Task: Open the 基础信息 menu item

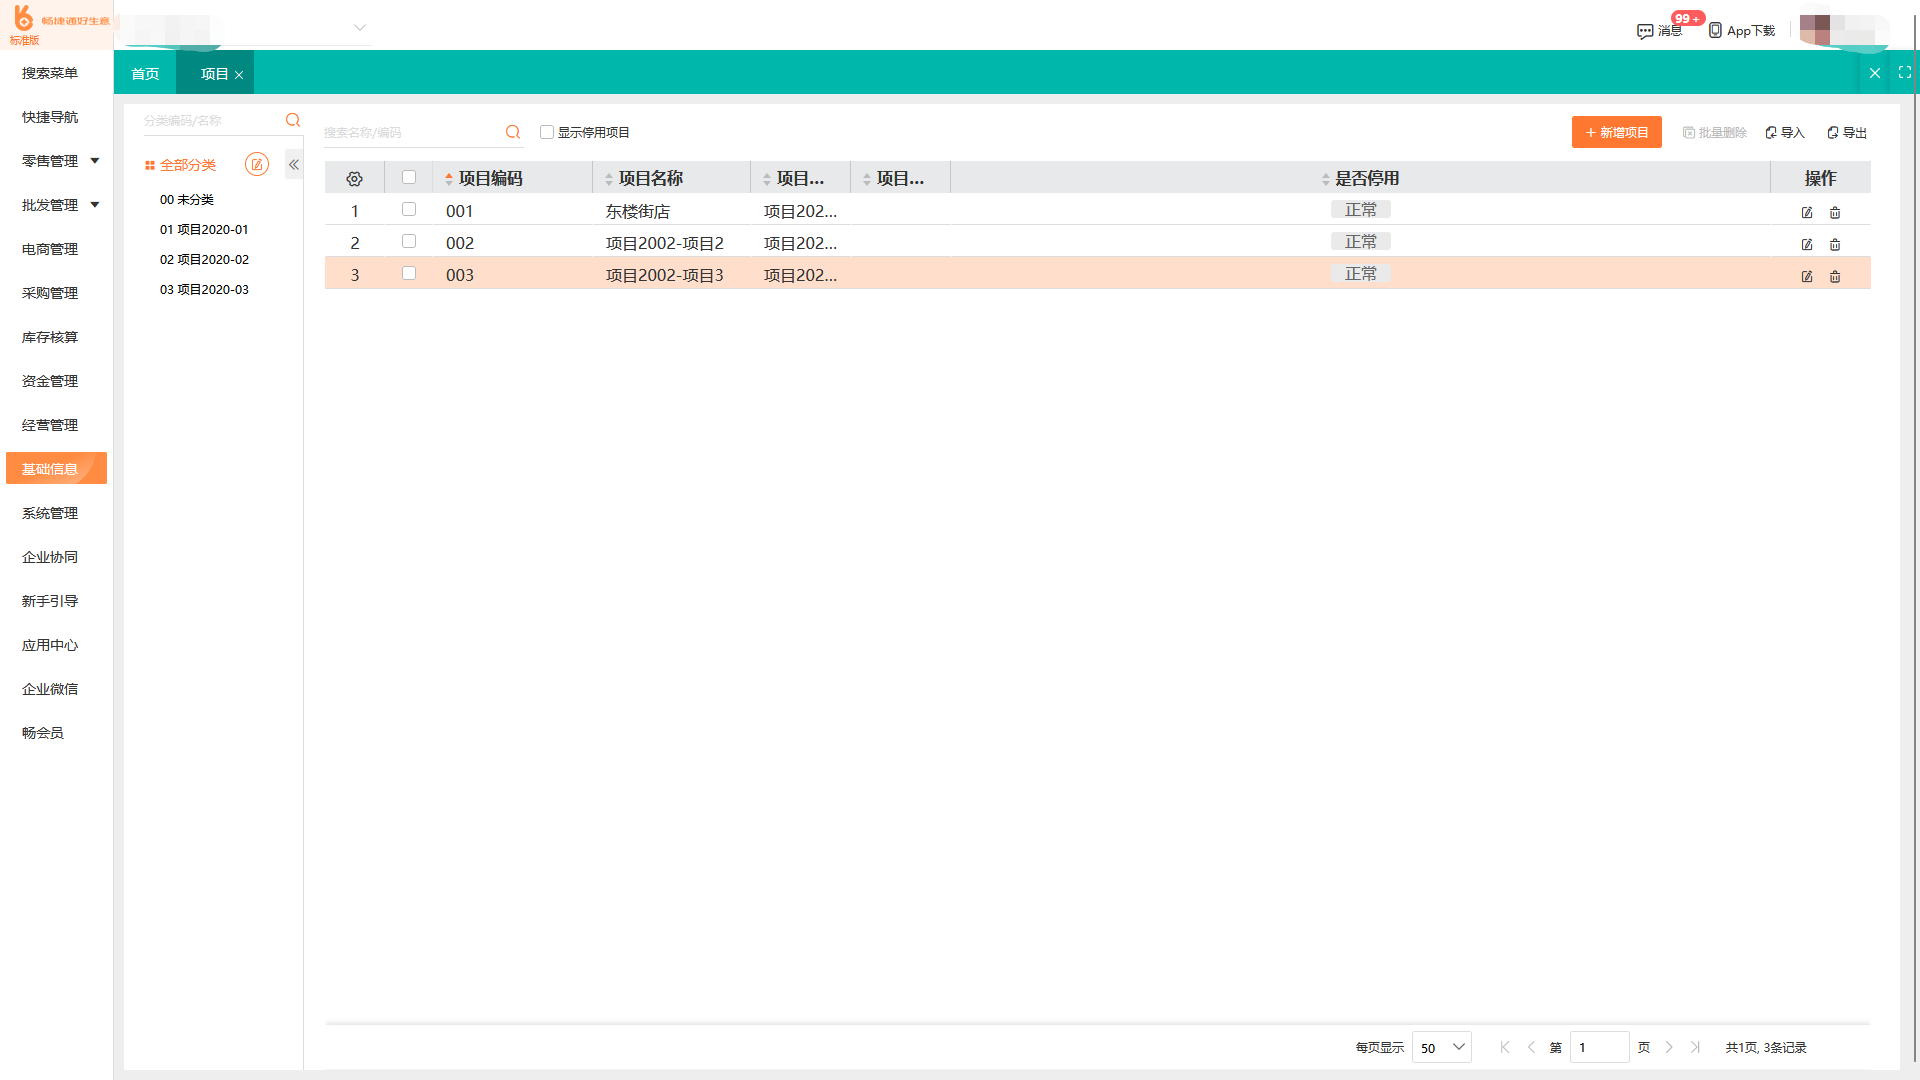Action: (53, 468)
